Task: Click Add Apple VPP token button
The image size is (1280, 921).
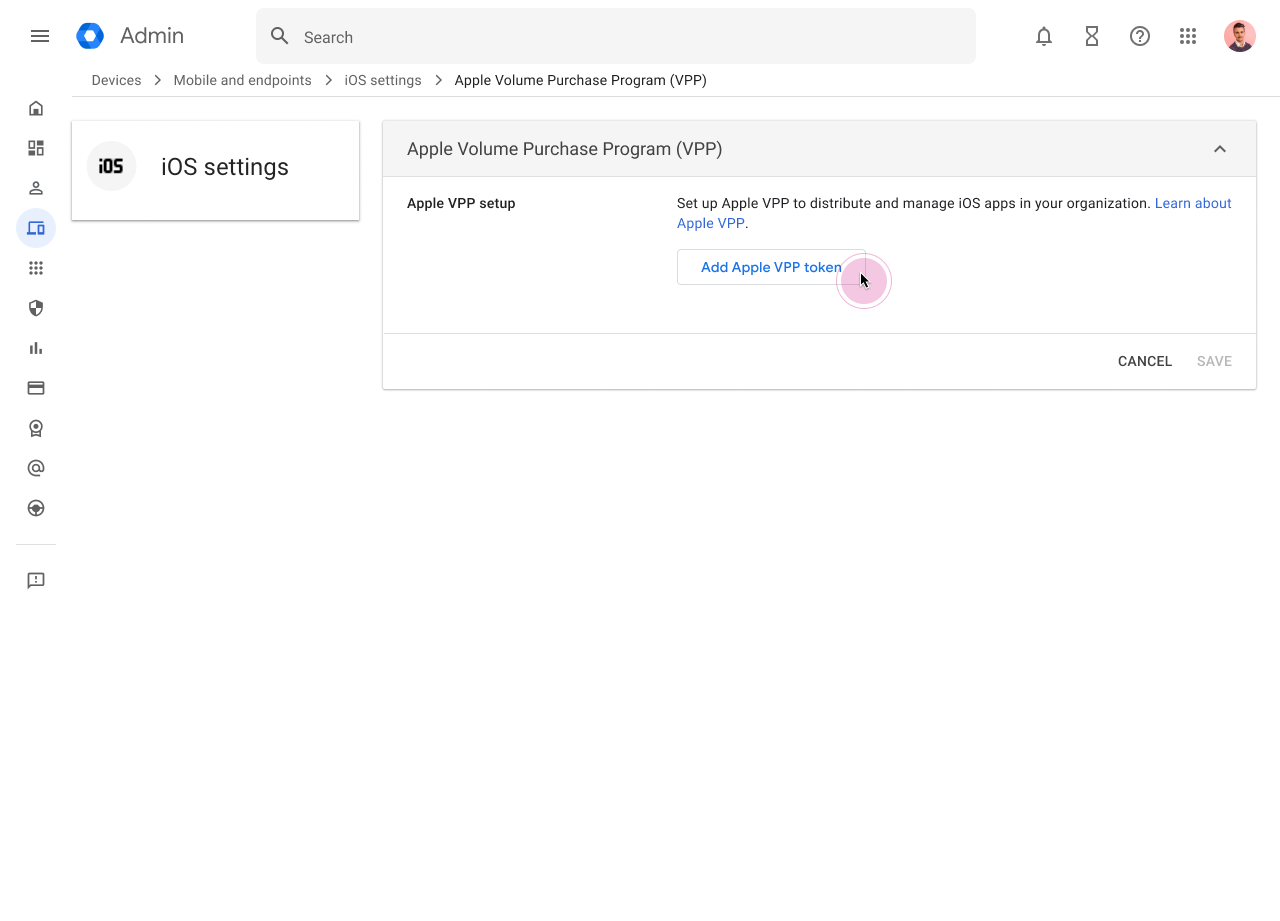Action: [x=770, y=267]
